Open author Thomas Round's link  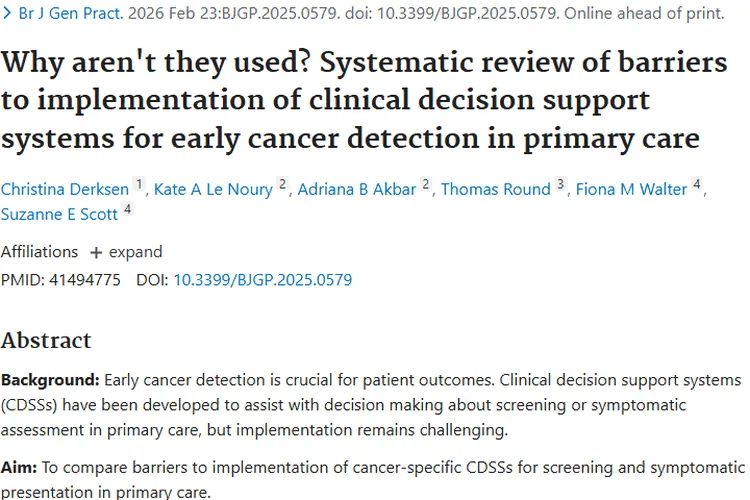pyautogui.click(x=496, y=189)
